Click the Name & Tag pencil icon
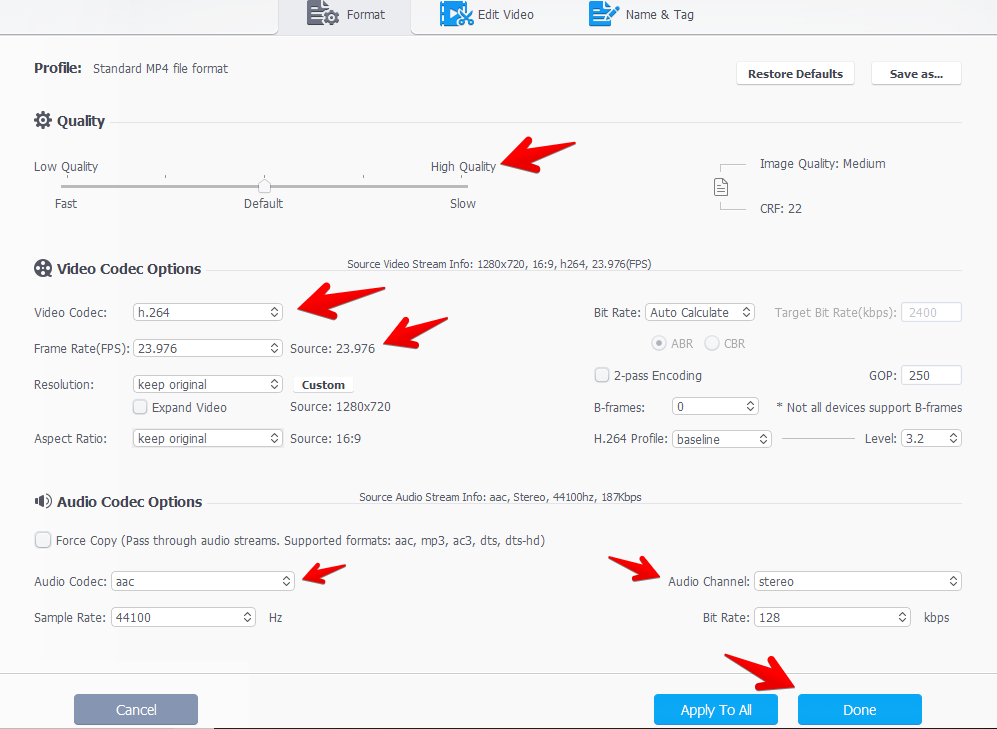 tap(604, 14)
